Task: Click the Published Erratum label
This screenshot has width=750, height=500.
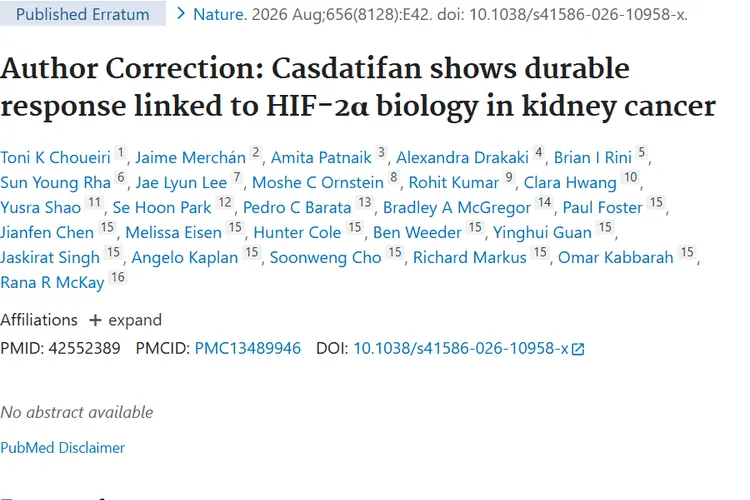Action: (83, 14)
